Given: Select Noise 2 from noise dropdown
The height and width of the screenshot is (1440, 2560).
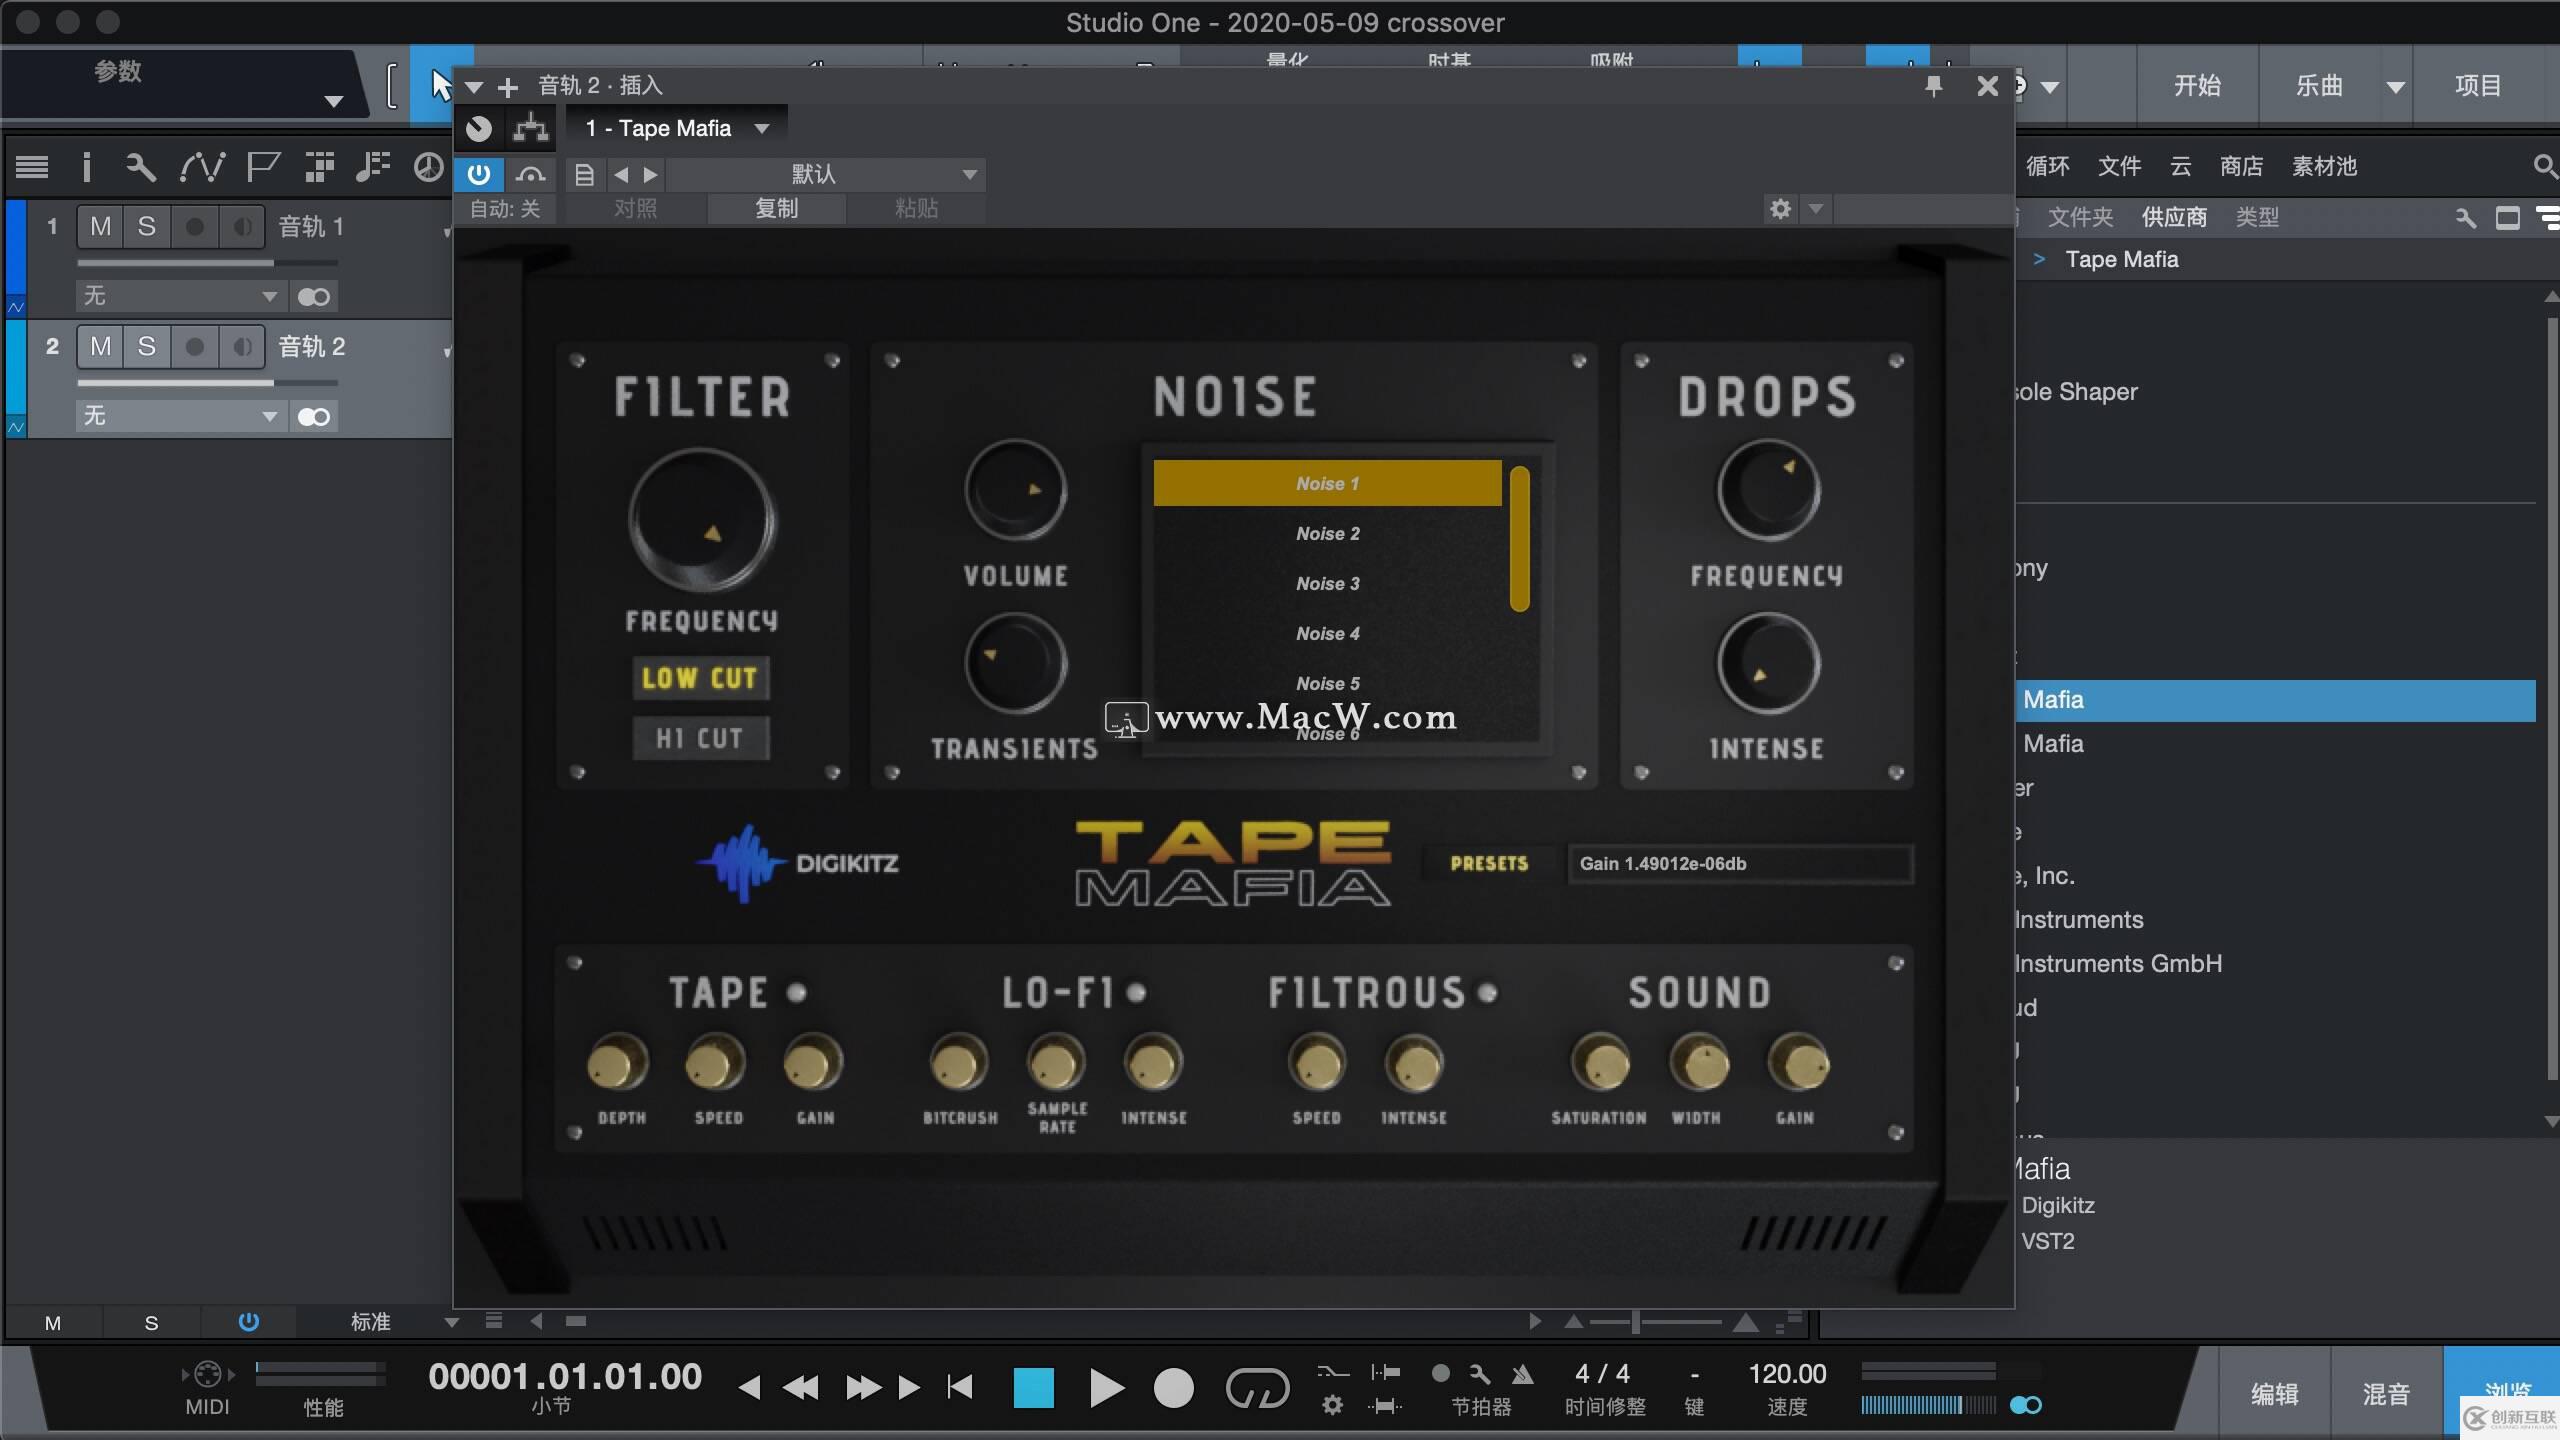Looking at the screenshot, I should tap(1326, 533).
